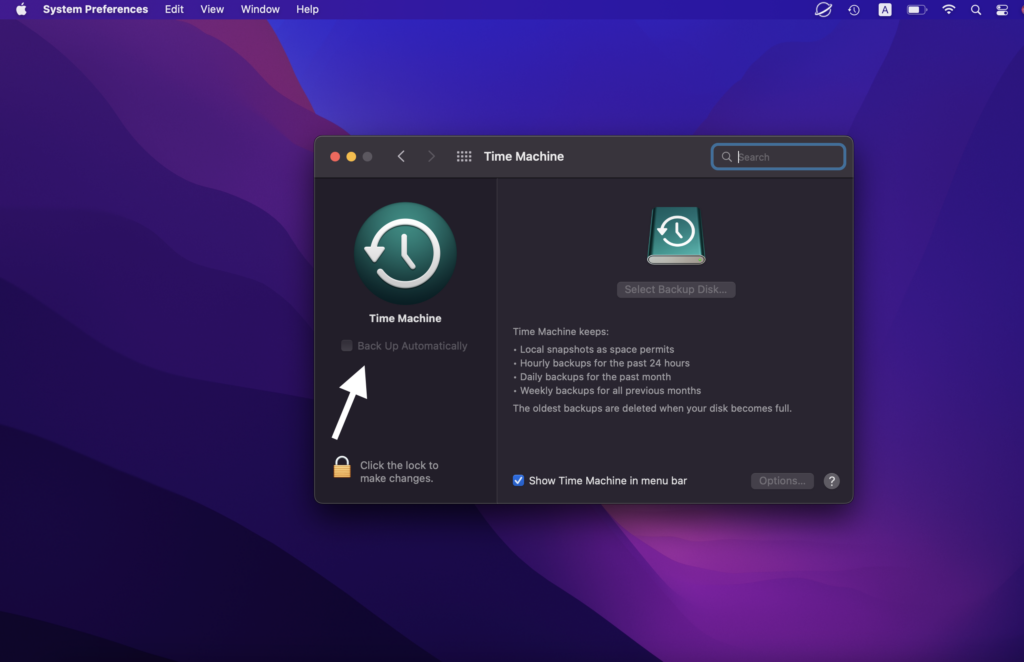Open the Help menu
1024x662 pixels.
(307, 9)
